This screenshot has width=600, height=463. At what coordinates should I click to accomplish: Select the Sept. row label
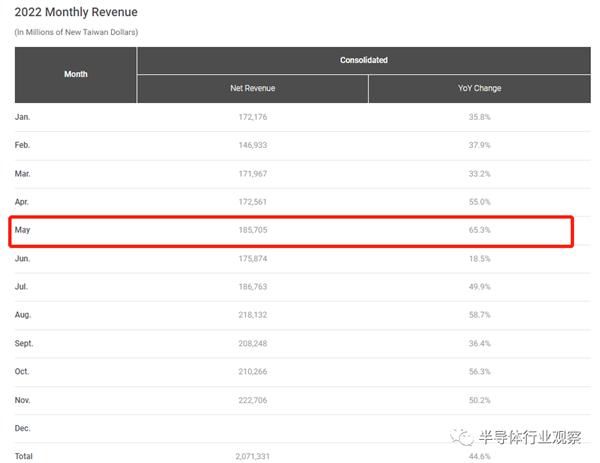pos(25,343)
